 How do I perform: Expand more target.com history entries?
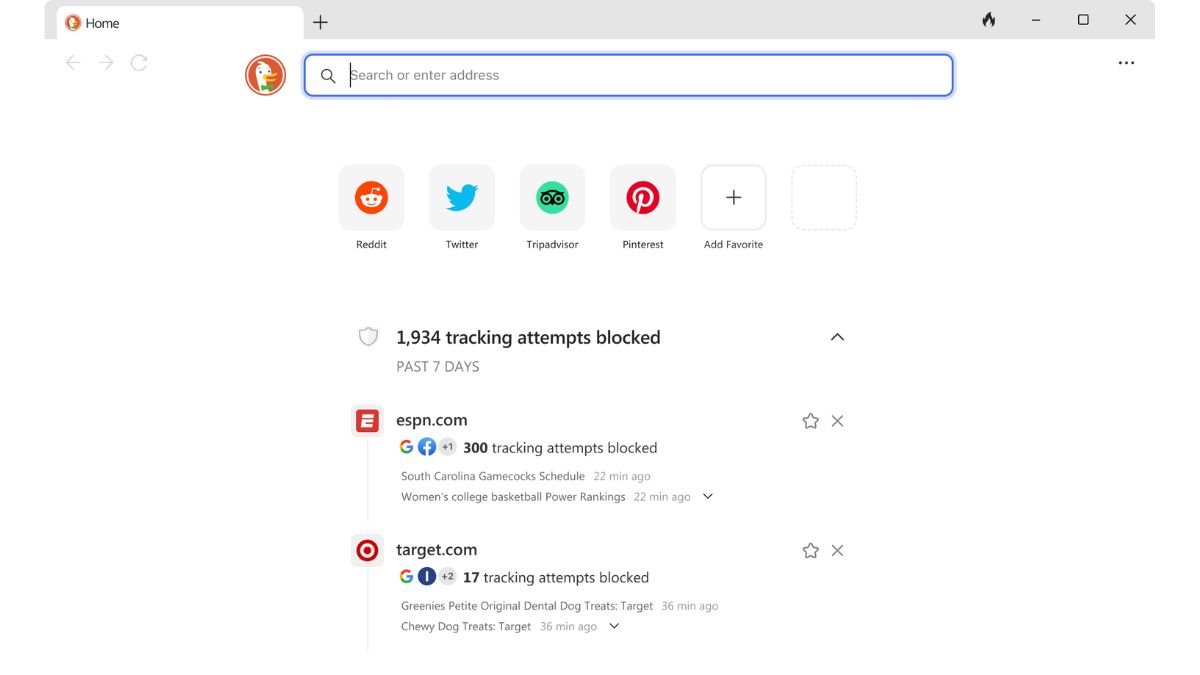tap(613, 626)
